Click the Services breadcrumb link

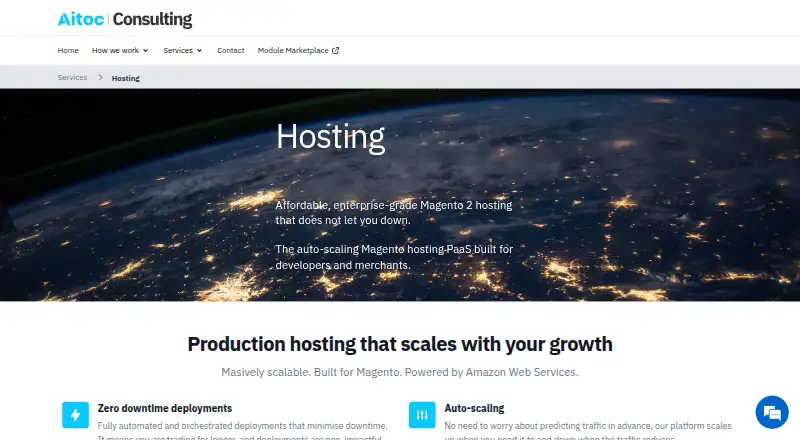click(x=72, y=78)
